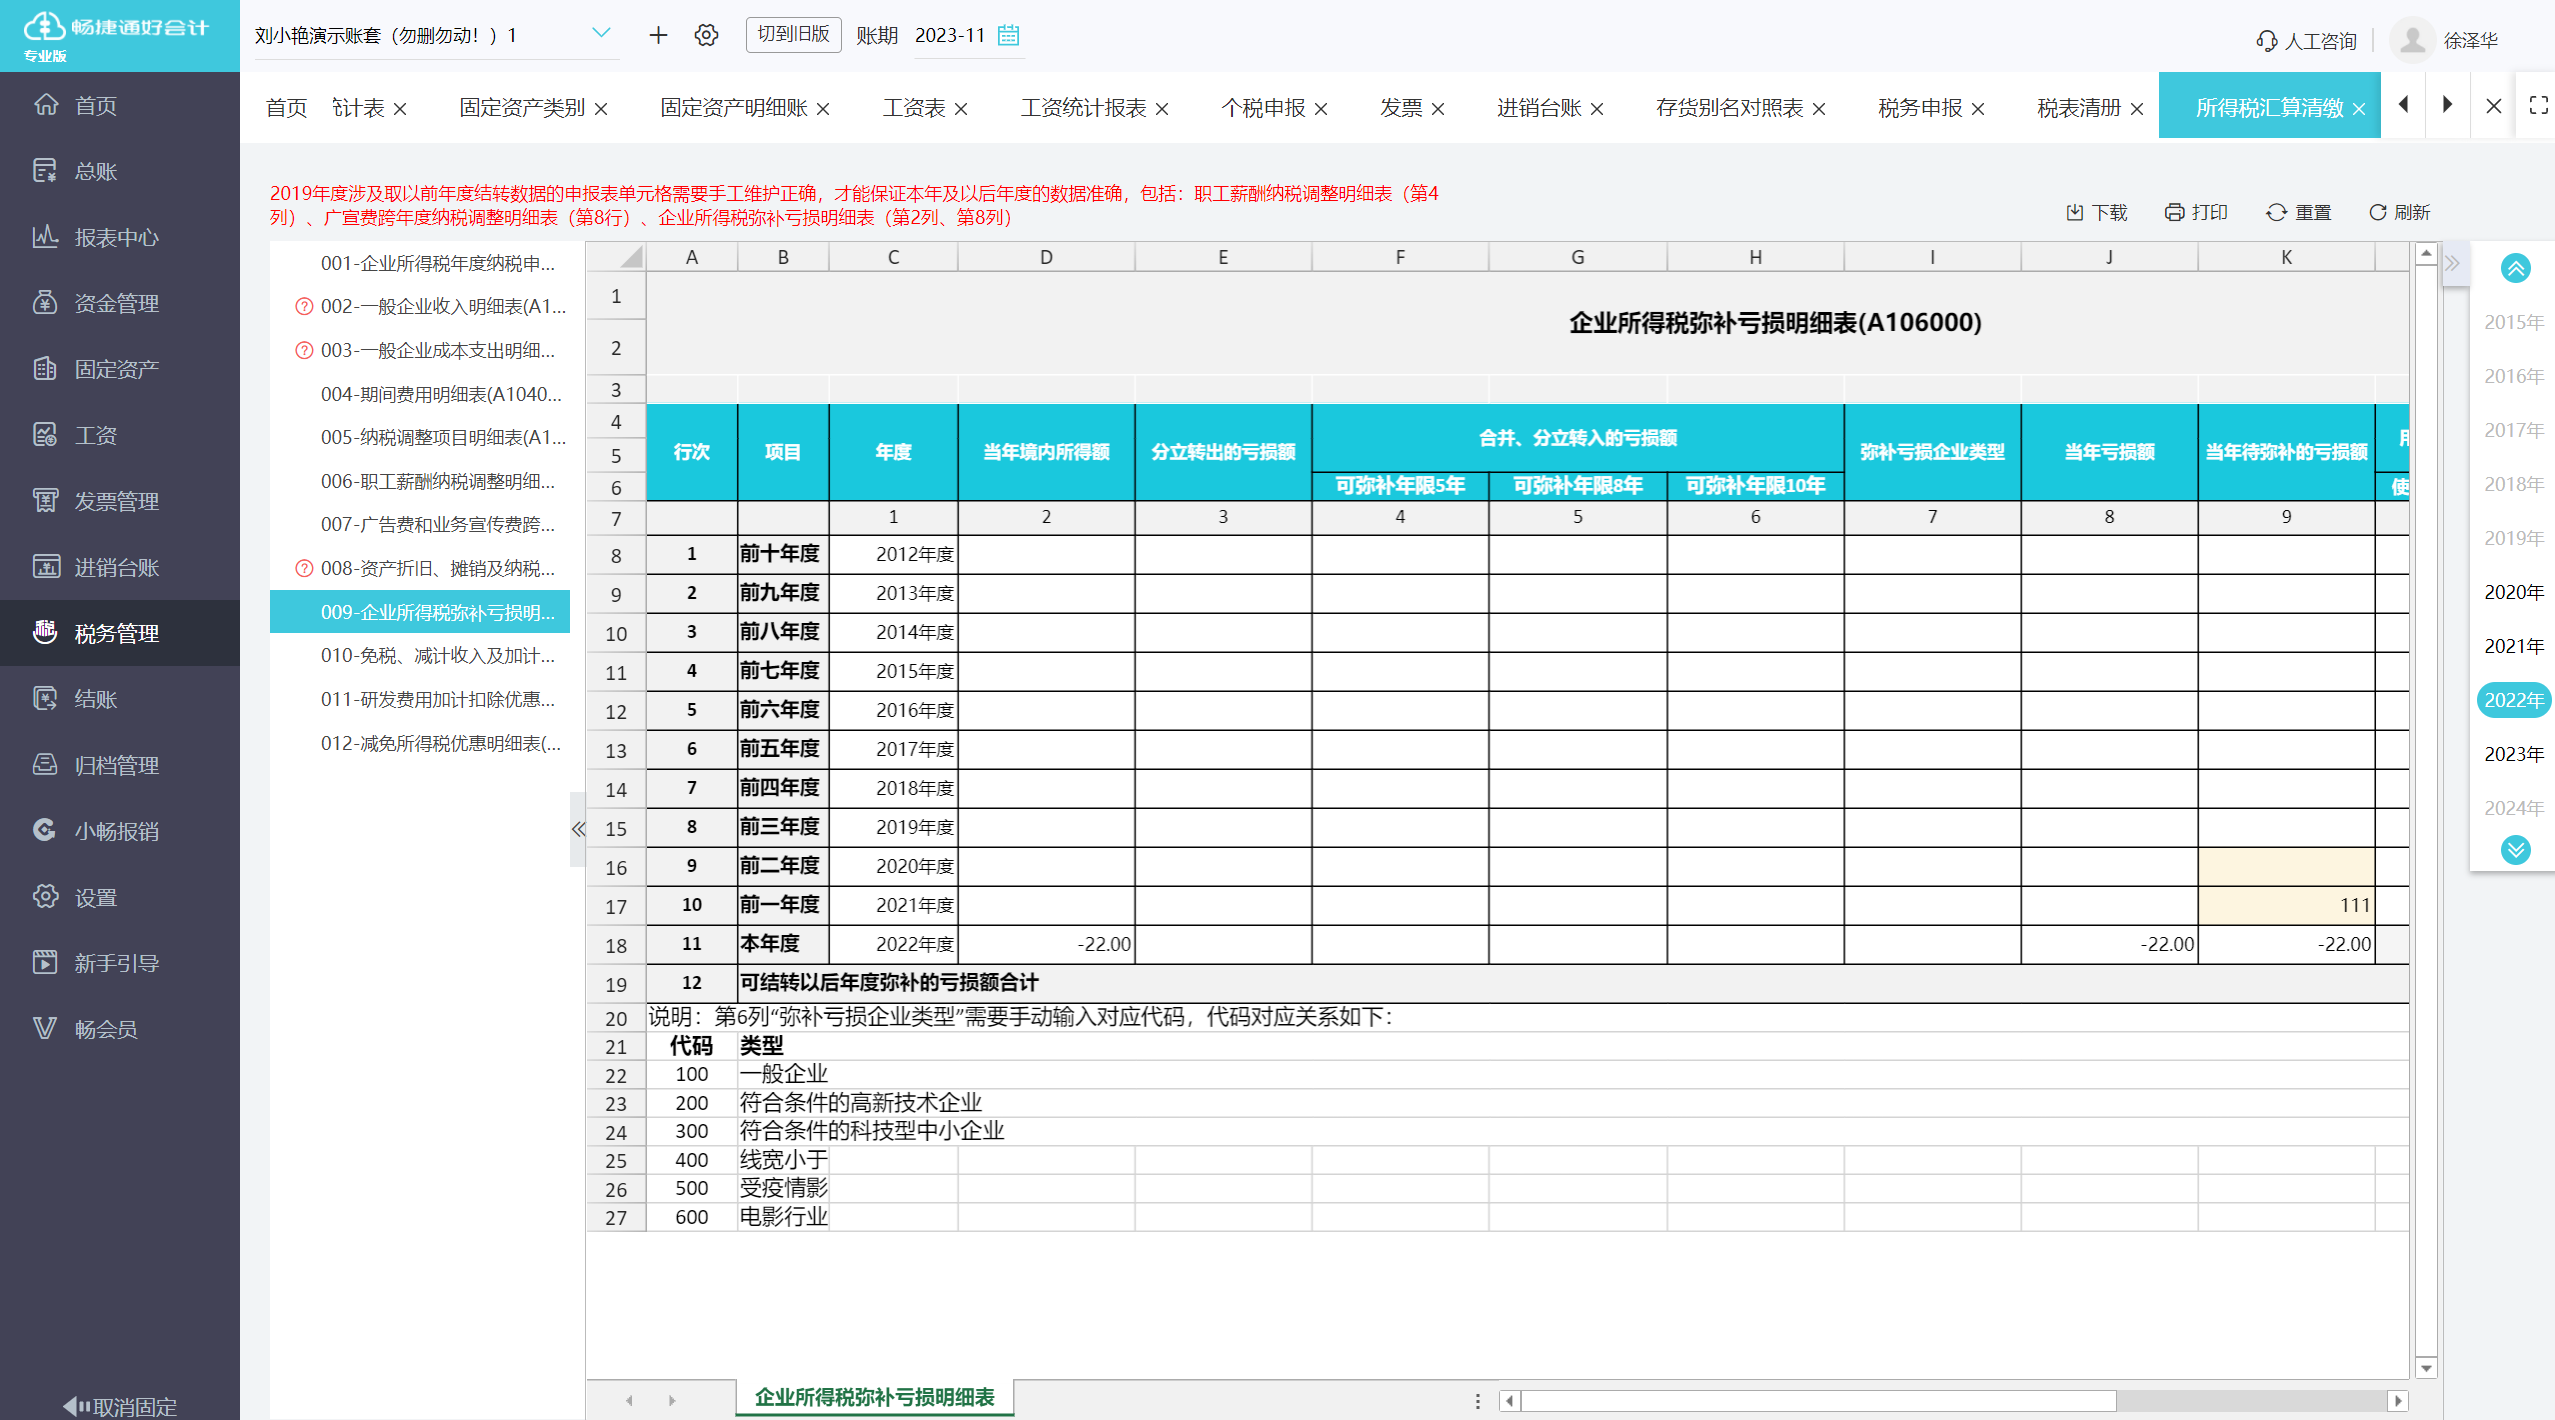The width and height of the screenshot is (2555, 1420).
Task: Click the settings gear icon
Action: pos(707,33)
